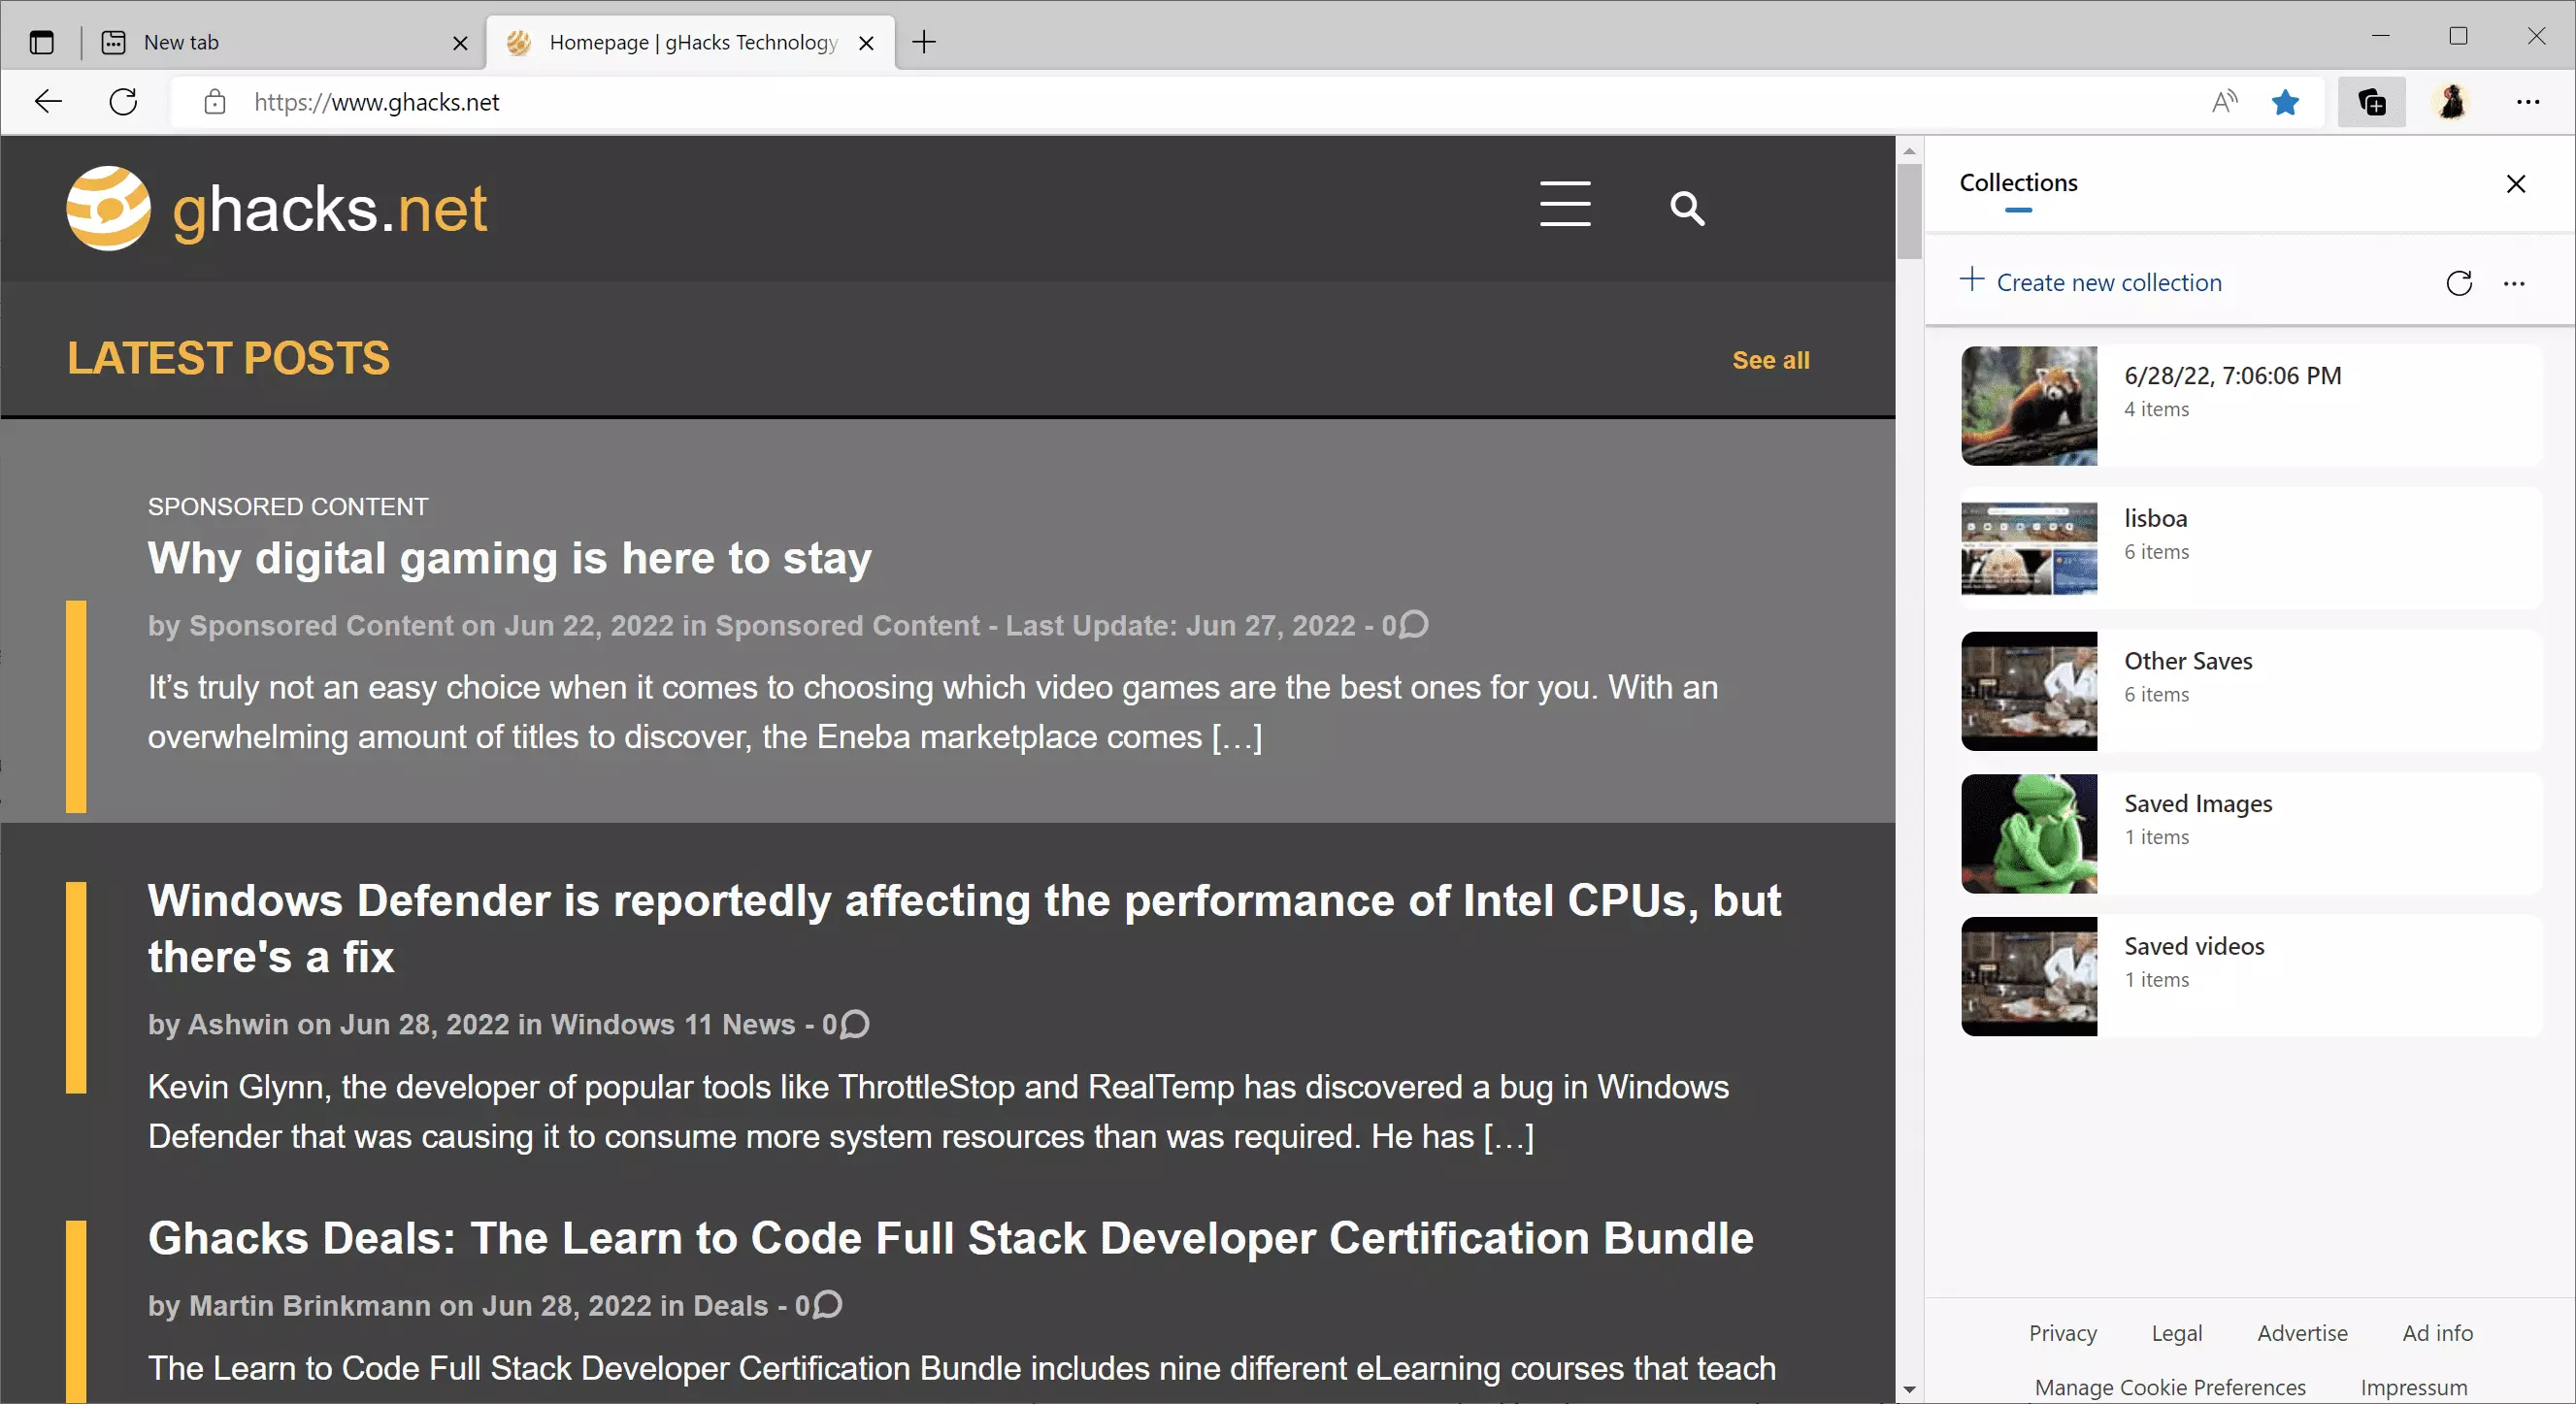Click the Edge favorites star icon
Image resolution: width=2576 pixels, height=1404 pixels.
(x=2286, y=102)
